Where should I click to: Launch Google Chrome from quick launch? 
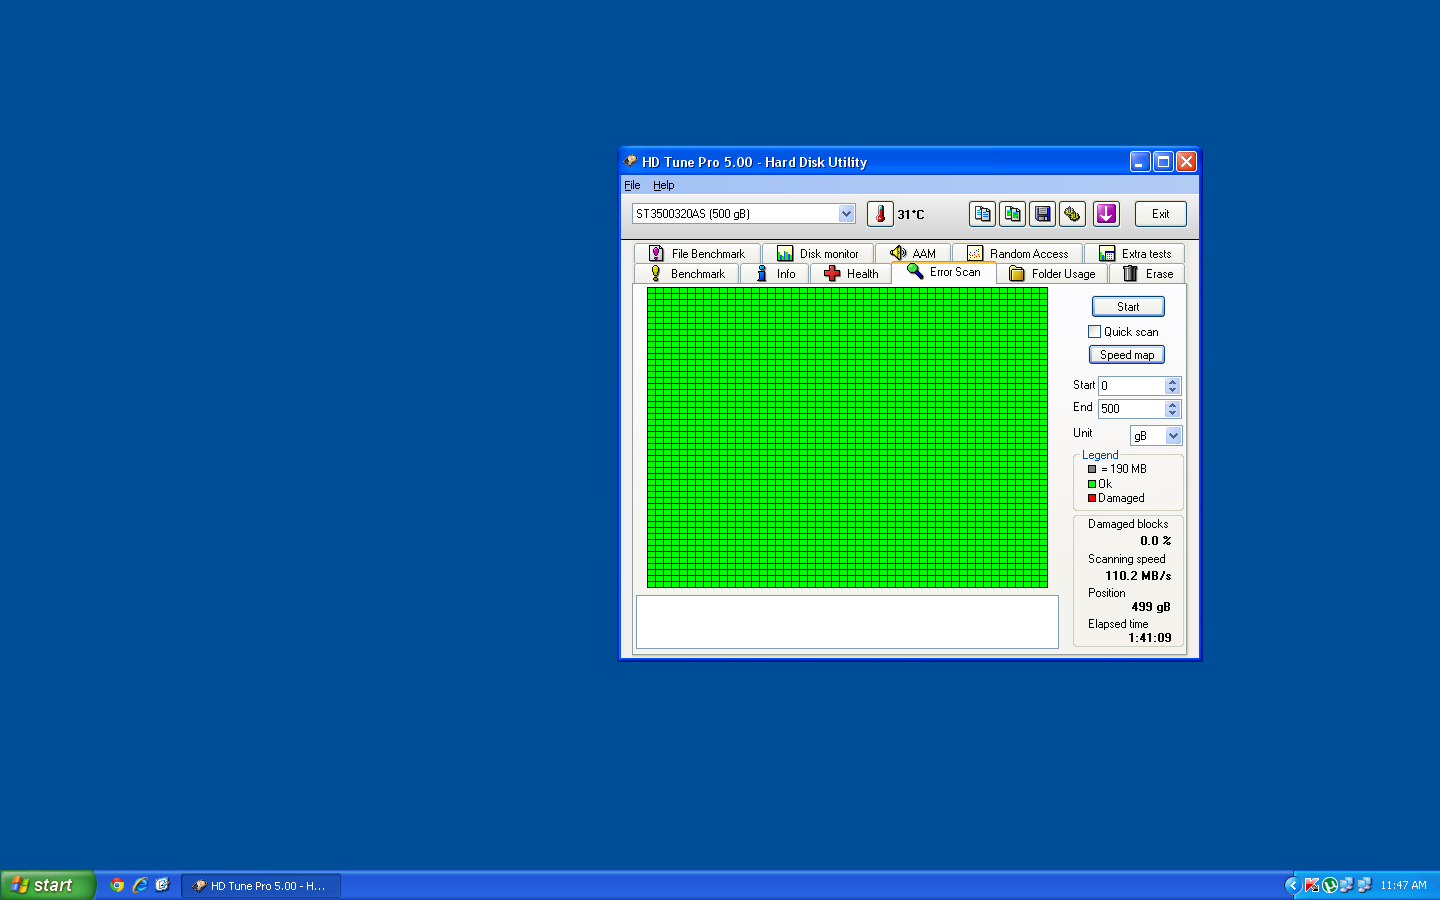(117, 885)
